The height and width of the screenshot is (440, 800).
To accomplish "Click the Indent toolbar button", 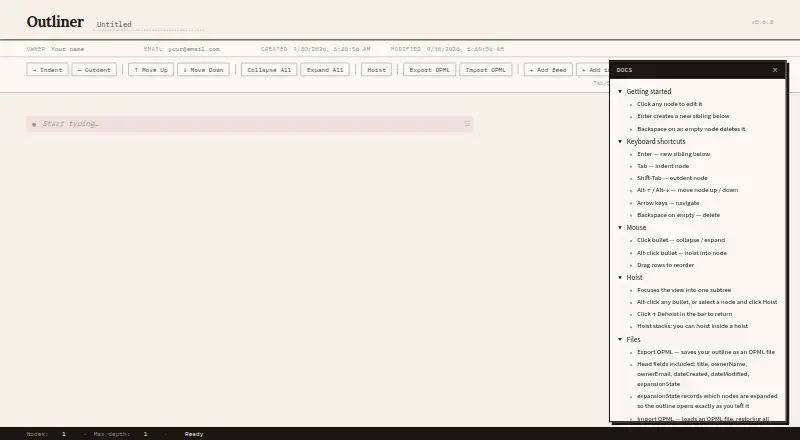I will (x=47, y=70).
